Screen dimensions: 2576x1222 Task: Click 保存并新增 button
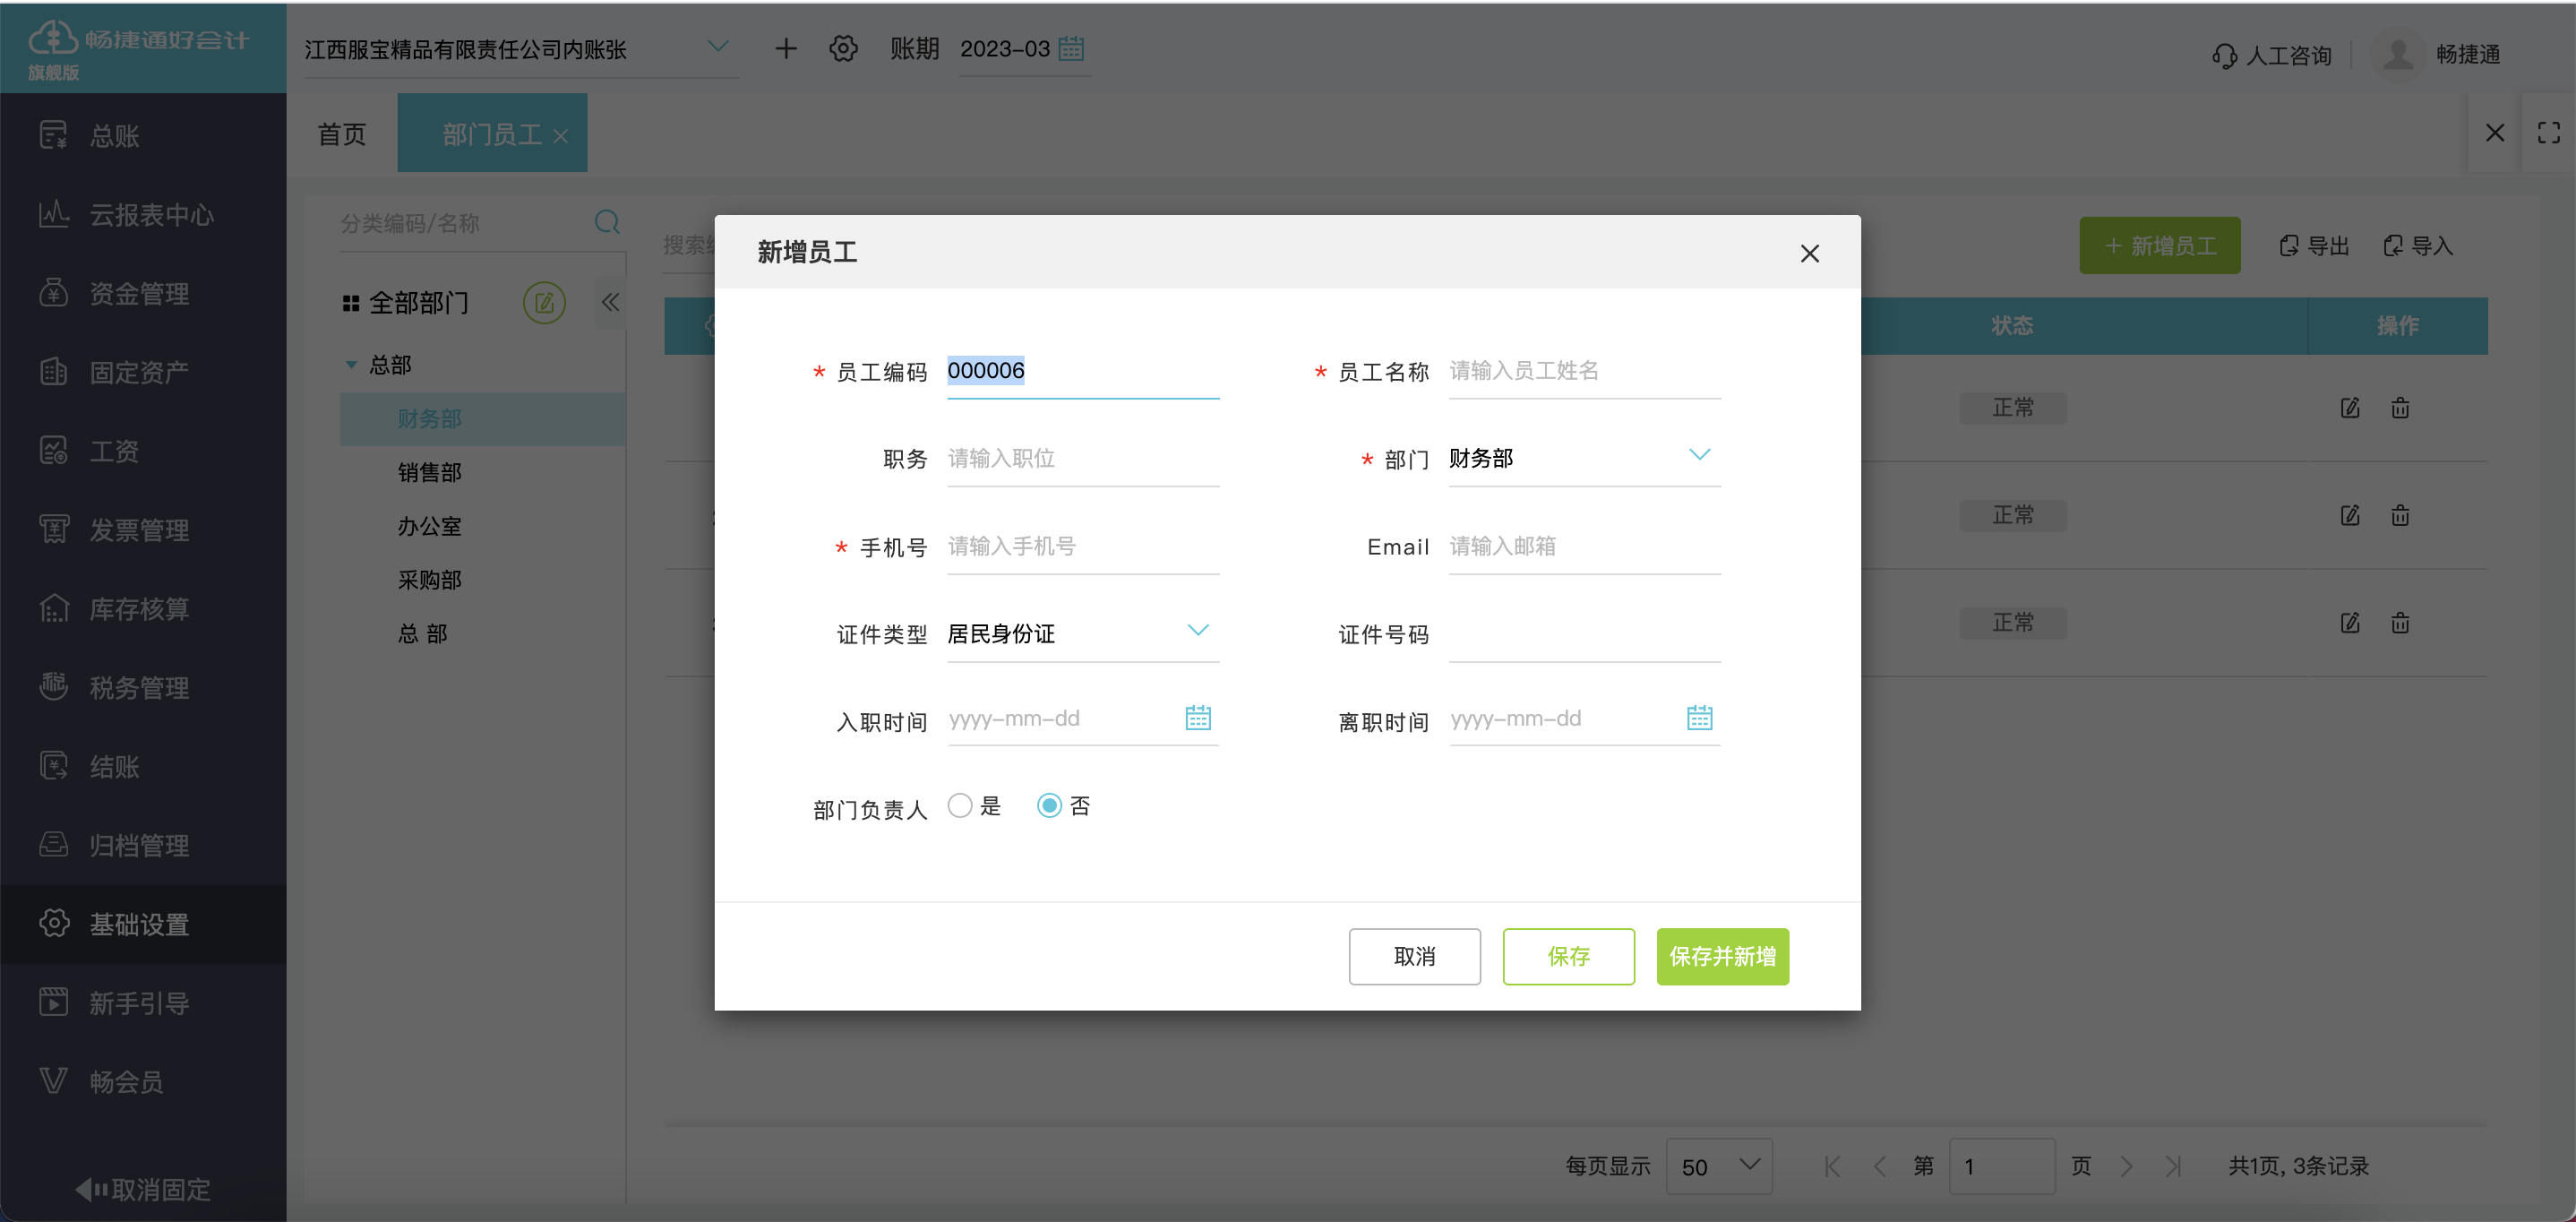coord(1725,956)
